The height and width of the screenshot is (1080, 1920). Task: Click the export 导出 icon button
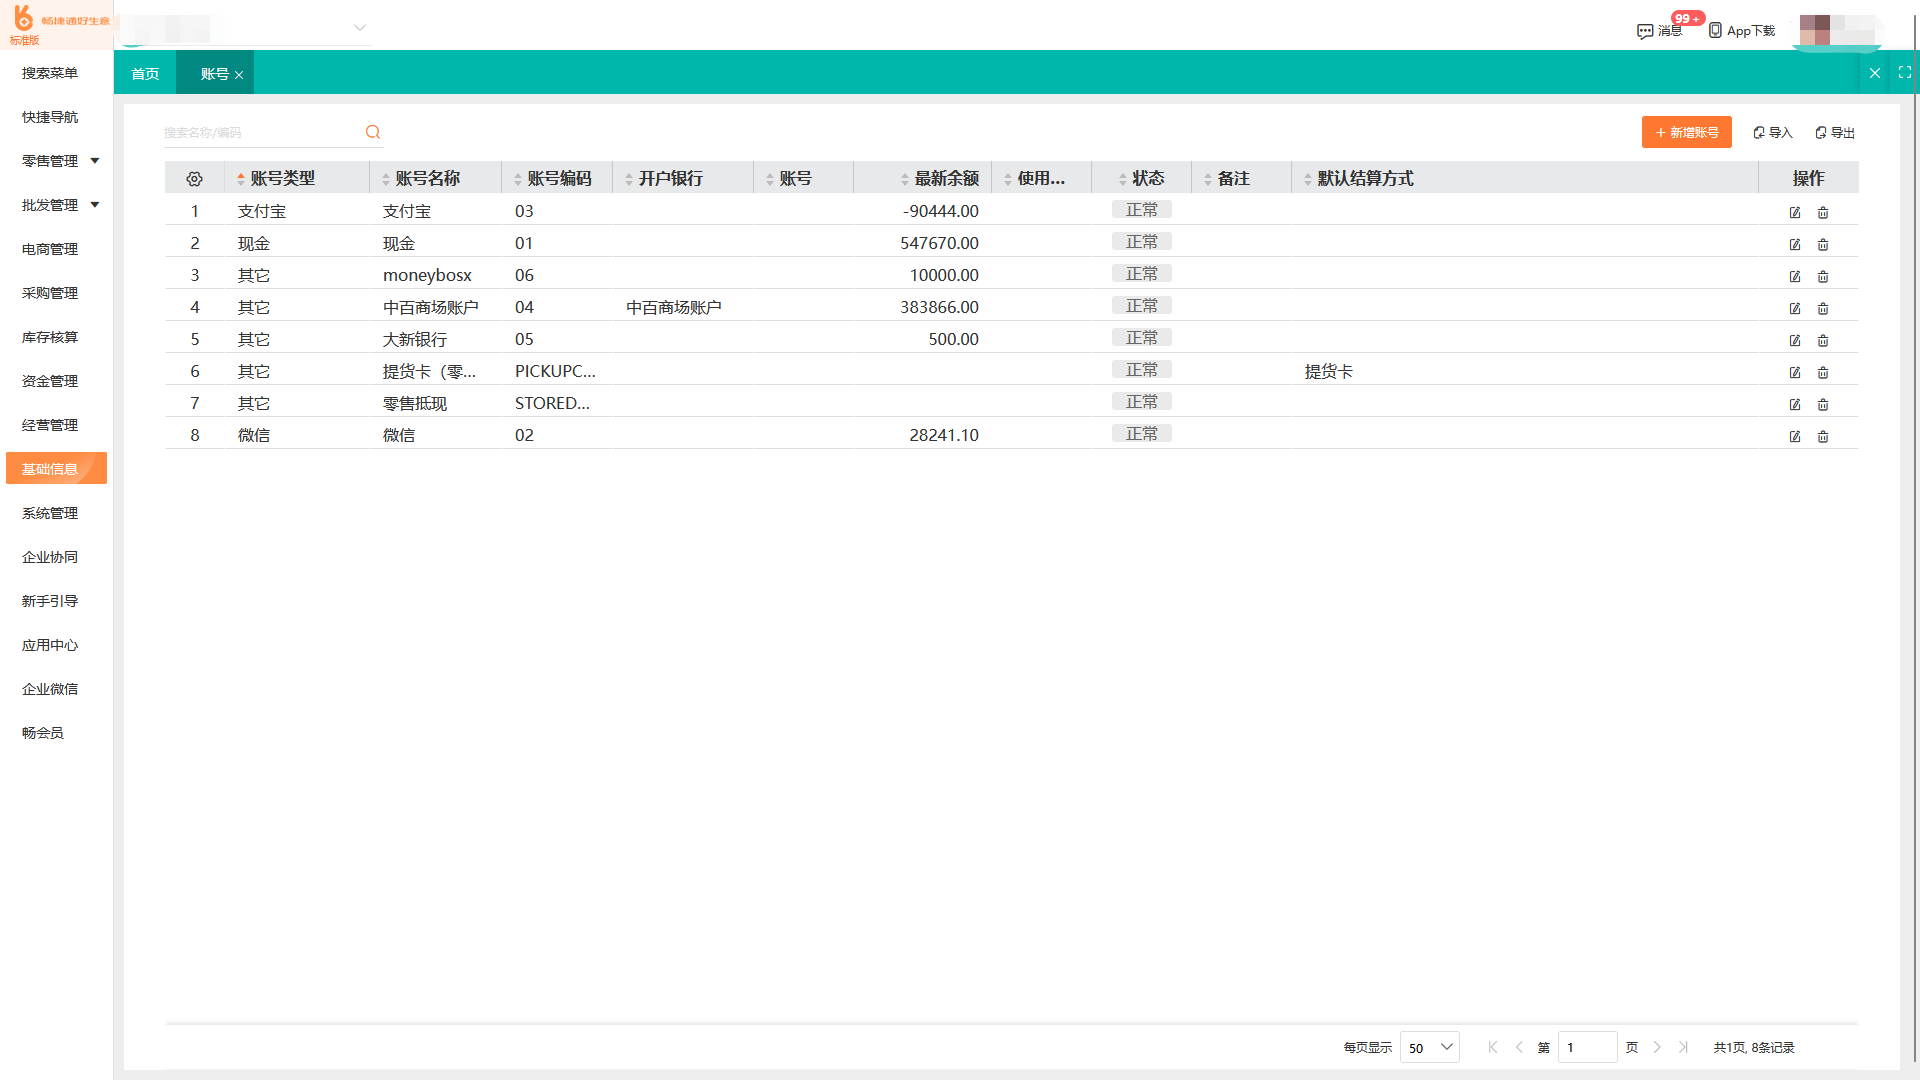tap(1837, 132)
